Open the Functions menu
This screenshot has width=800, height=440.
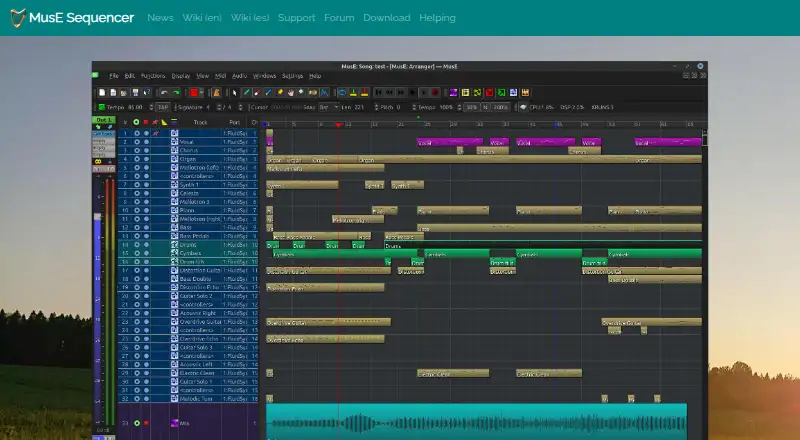coord(153,76)
